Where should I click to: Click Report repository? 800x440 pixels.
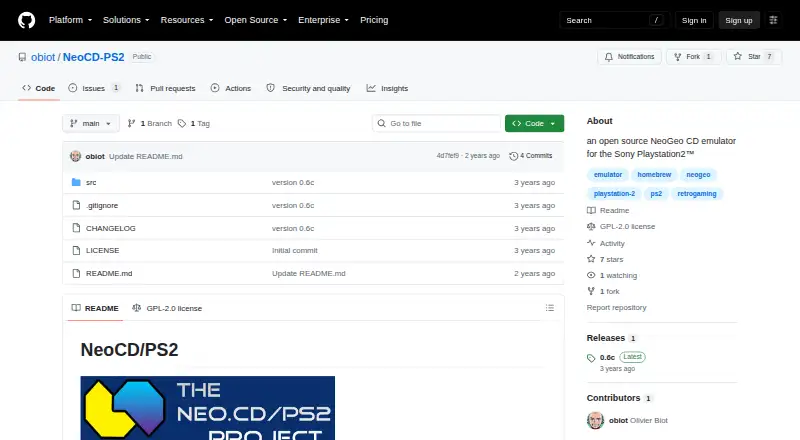[x=616, y=307]
